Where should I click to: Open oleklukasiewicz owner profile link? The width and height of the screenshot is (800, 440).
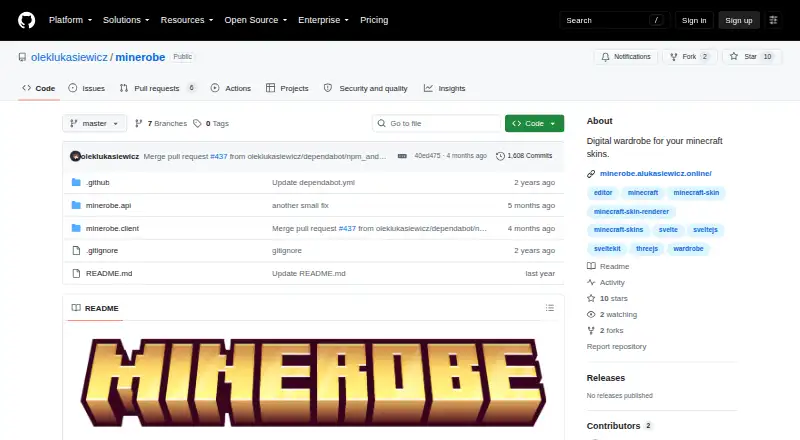tap(69, 57)
